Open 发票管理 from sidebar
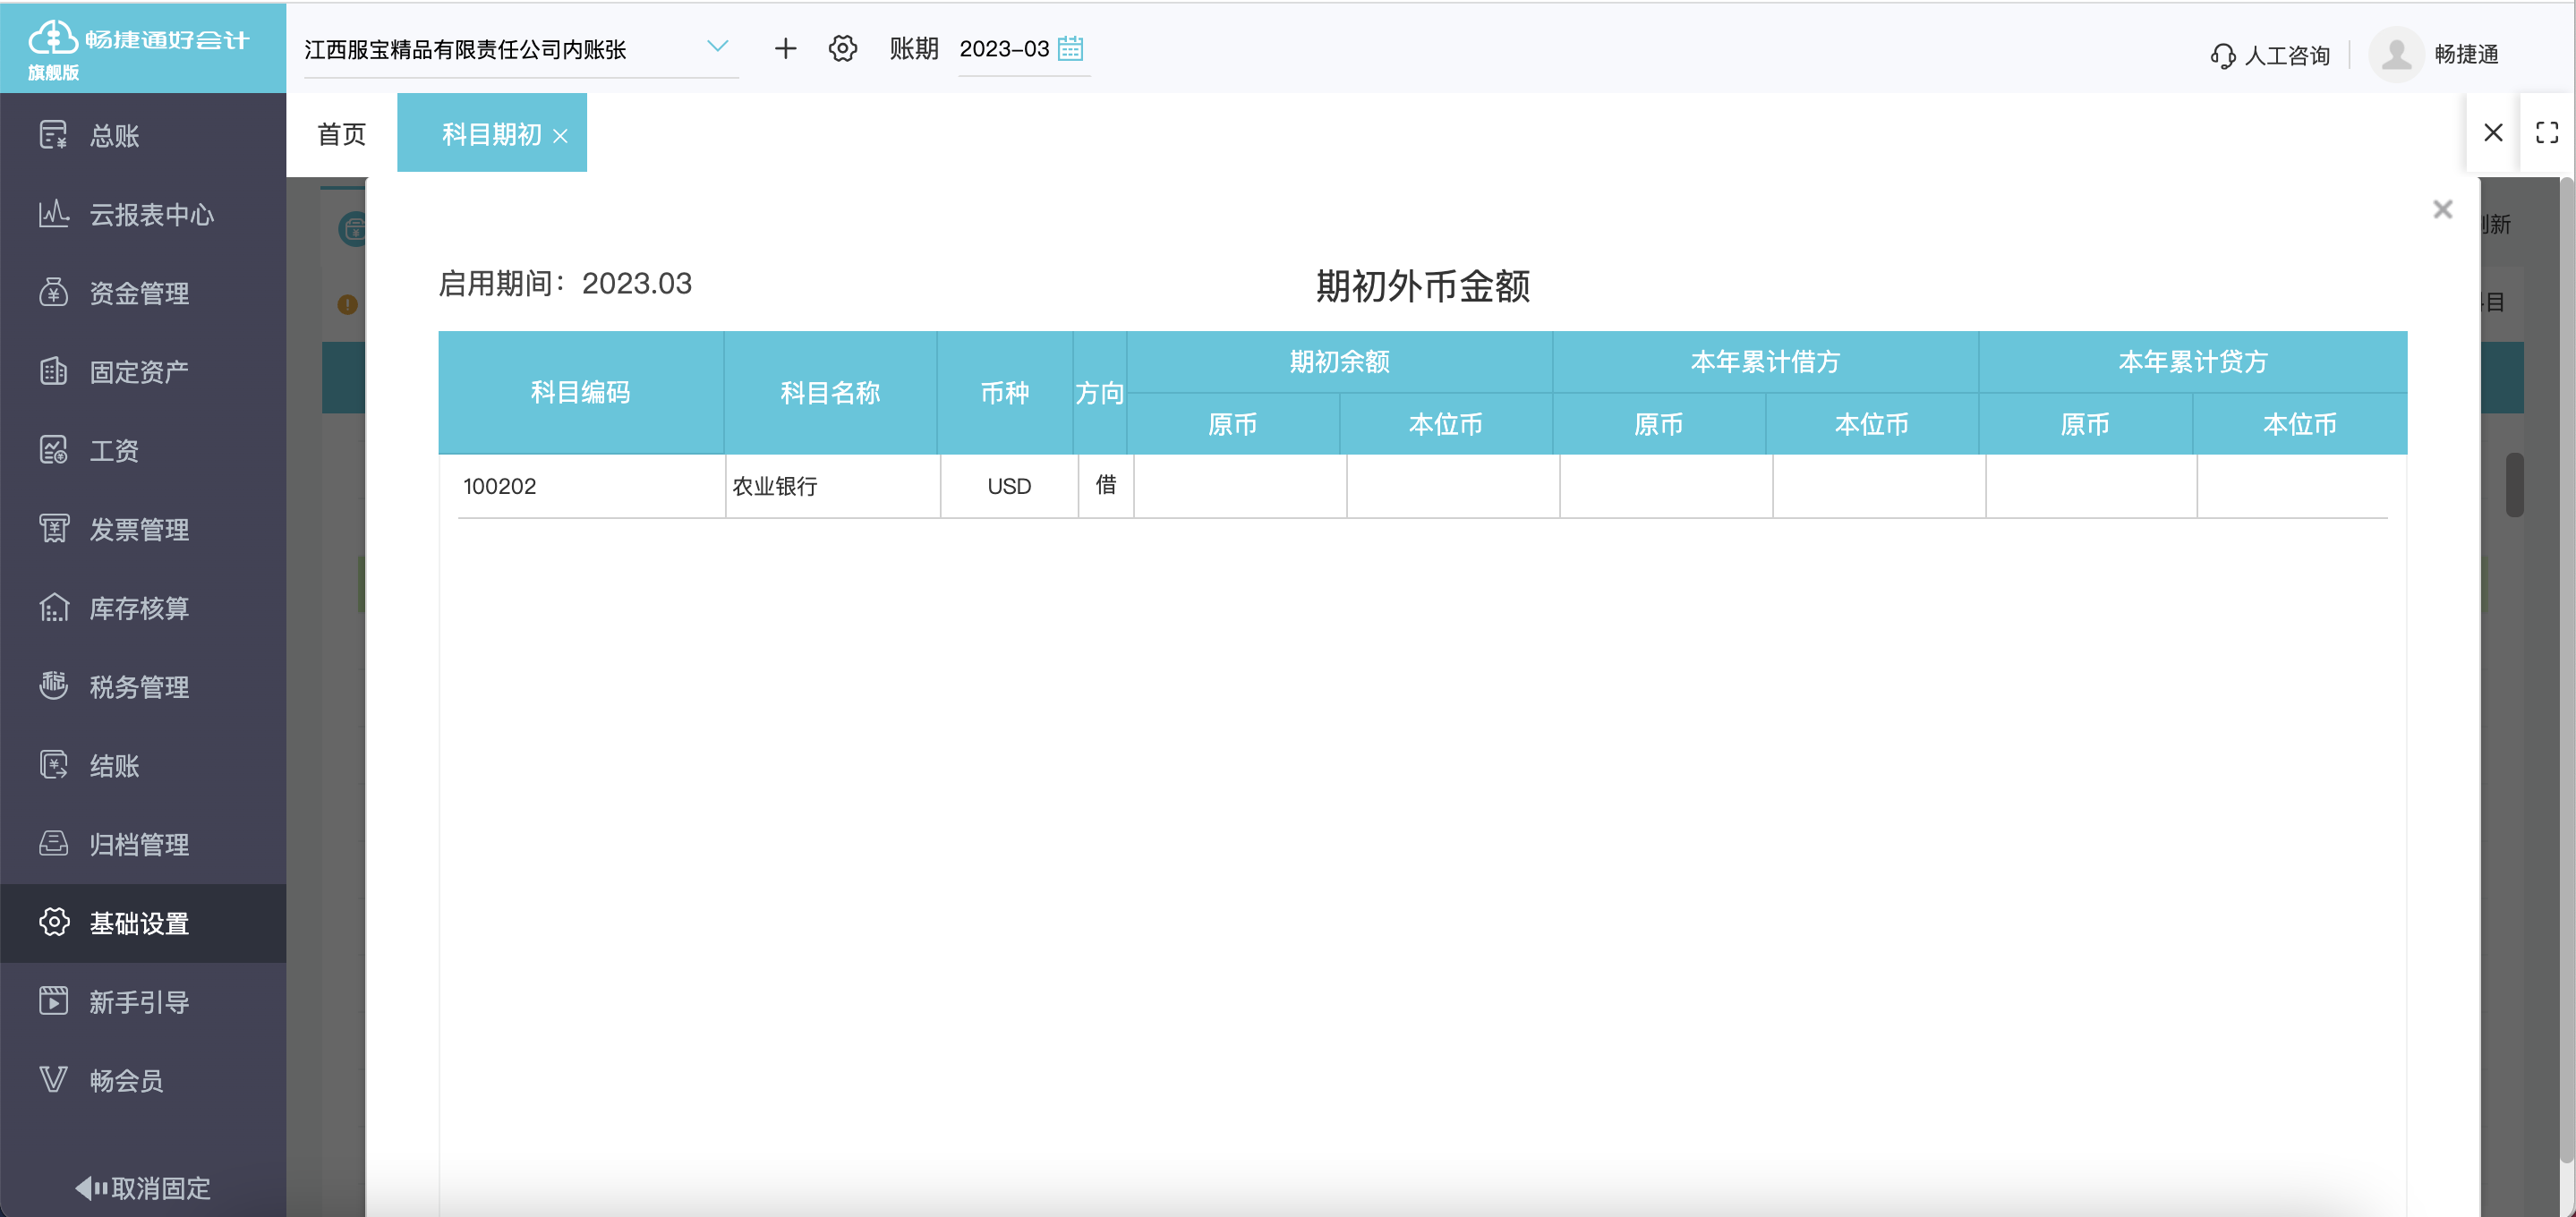 point(140,527)
